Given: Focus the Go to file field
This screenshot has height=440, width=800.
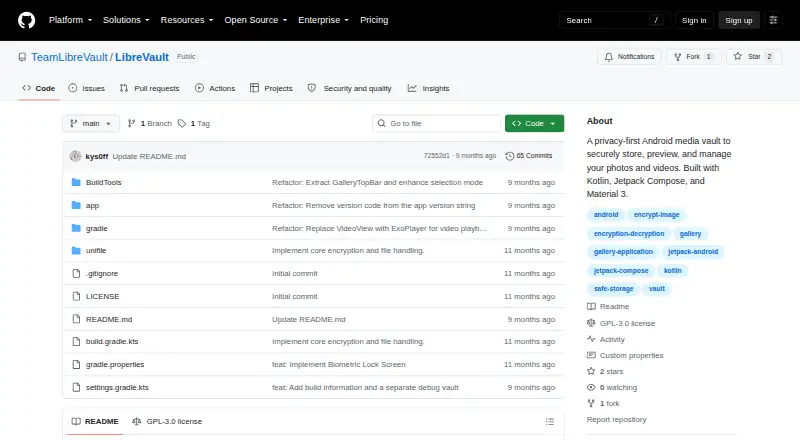Looking at the screenshot, I should [x=437, y=124].
